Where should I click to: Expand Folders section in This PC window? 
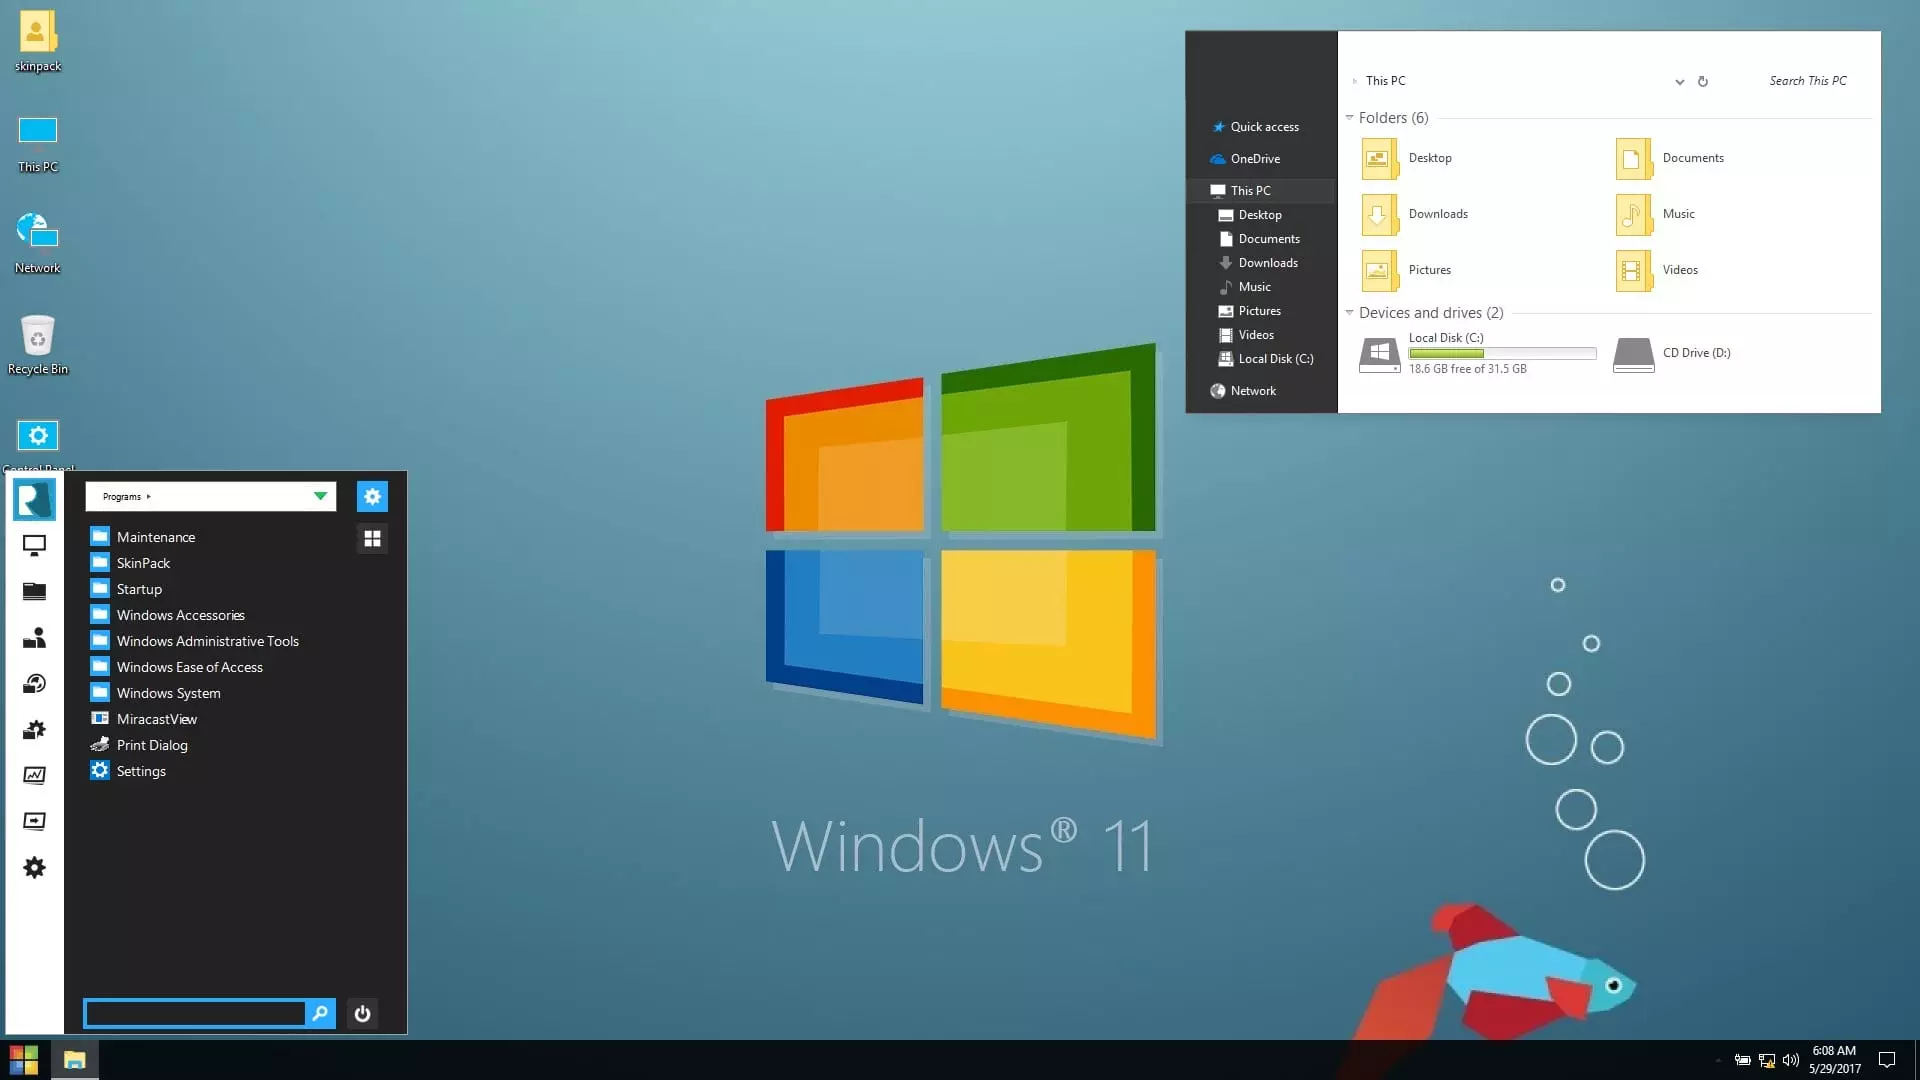pos(1350,117)
